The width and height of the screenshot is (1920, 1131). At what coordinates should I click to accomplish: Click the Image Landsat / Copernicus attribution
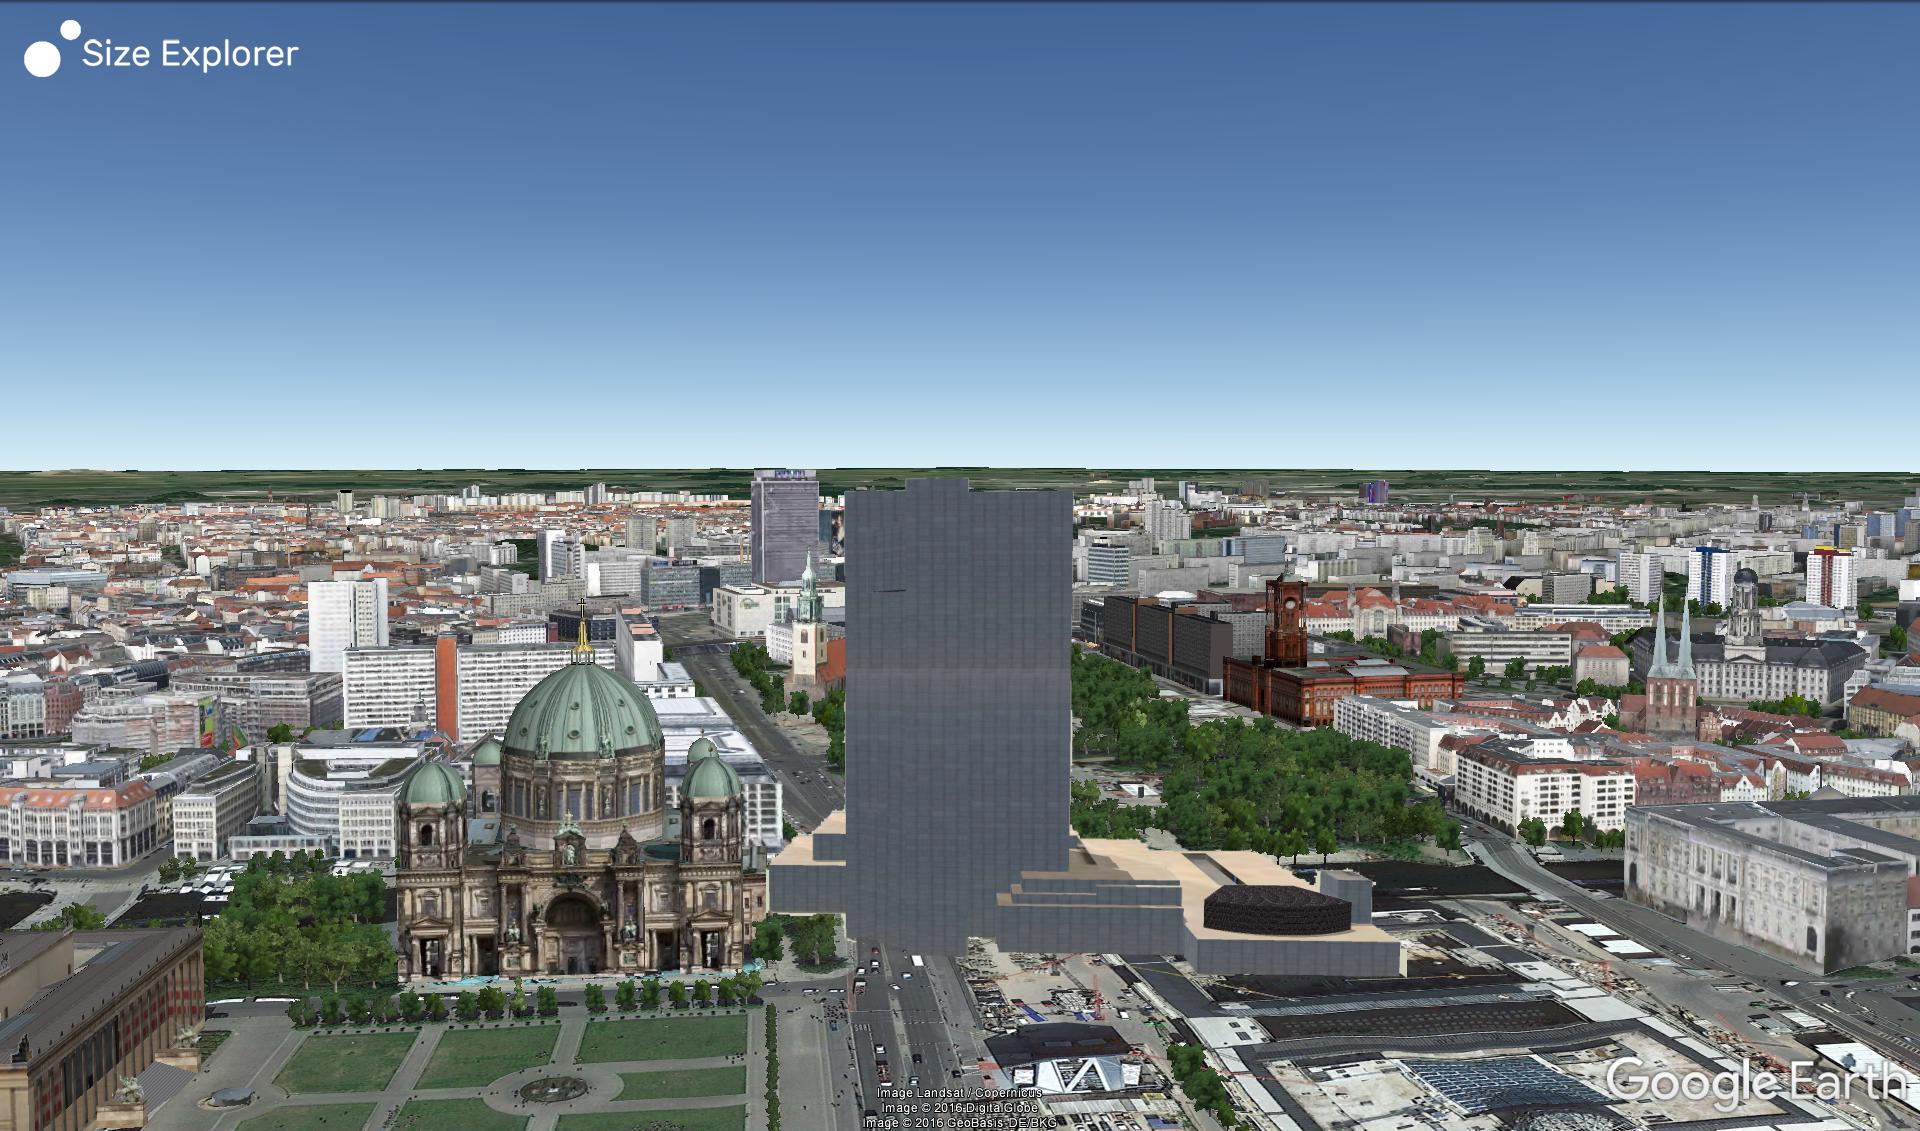click(x=959, y=1093)
